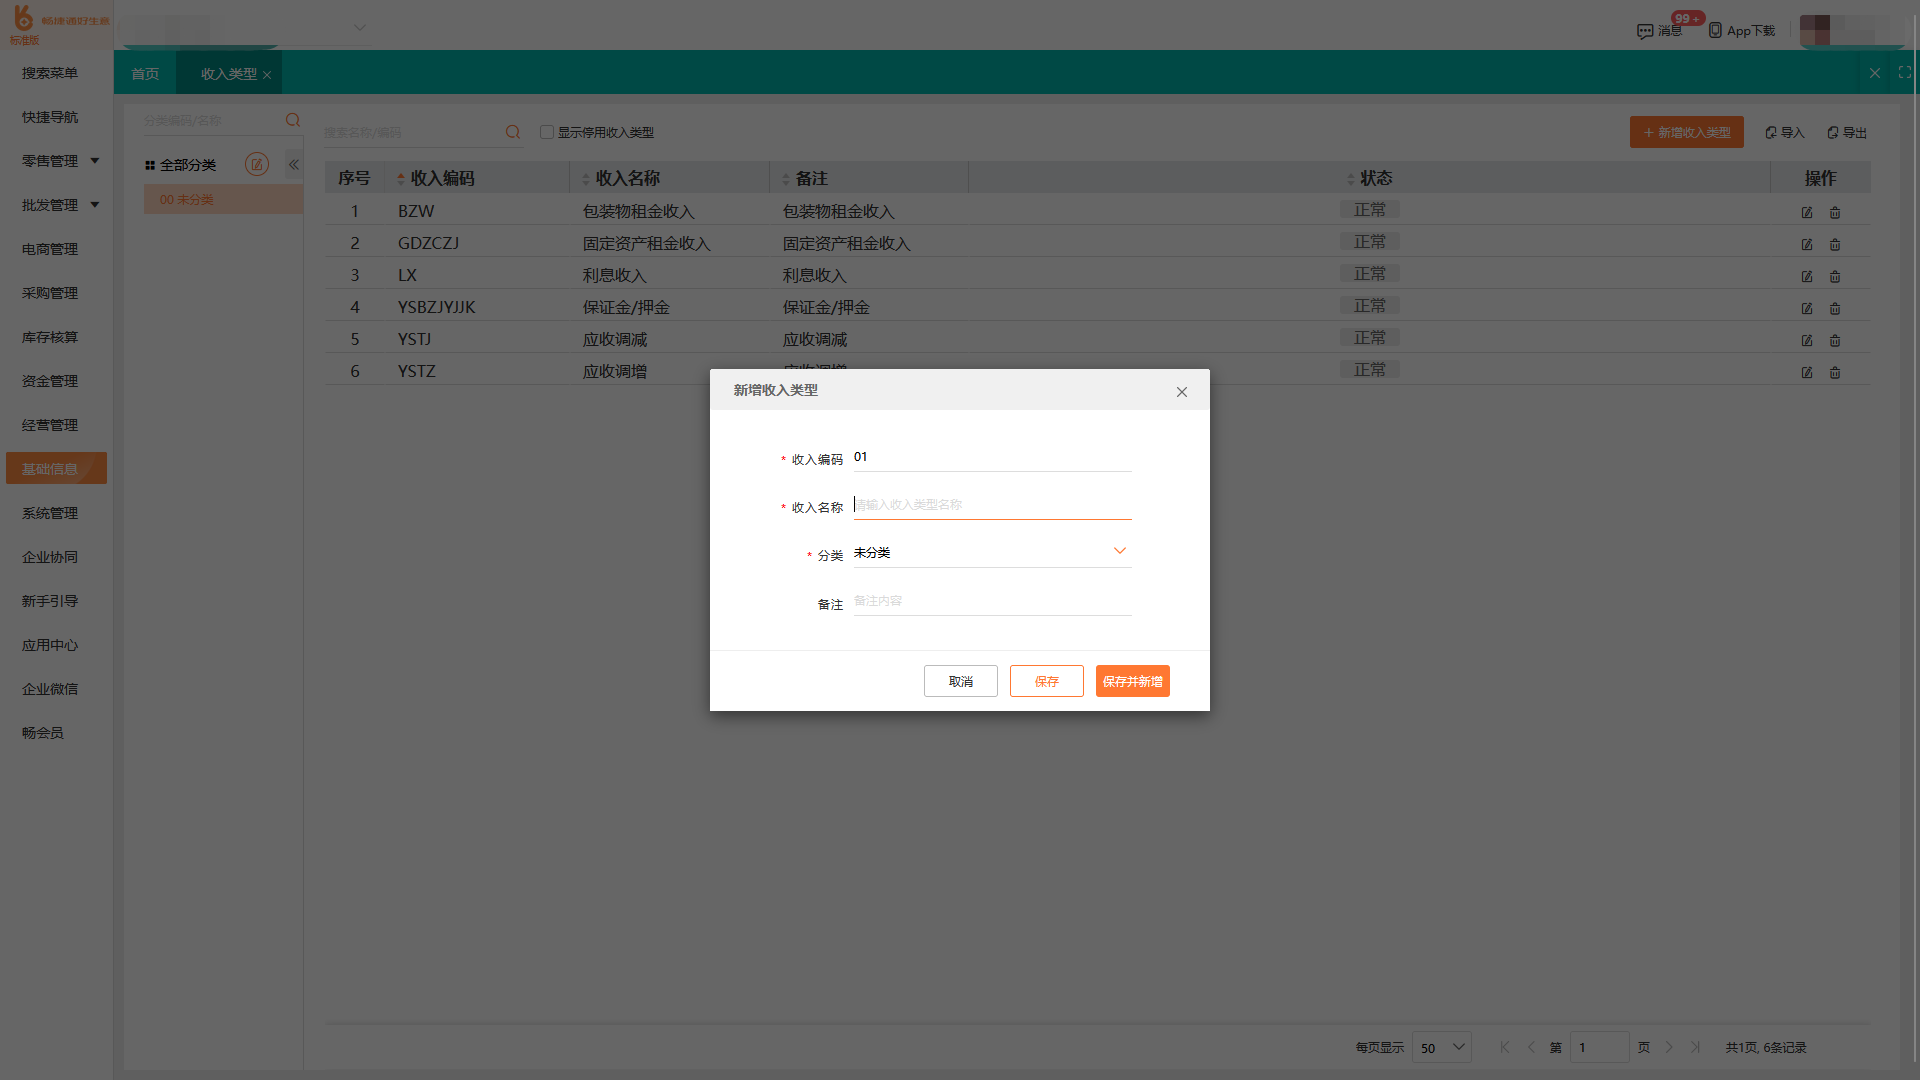The width and height of the screenshot is (1920, 1080).
Task: Expand the 分类 dropdown in dialog
Action: [1120, 551]
